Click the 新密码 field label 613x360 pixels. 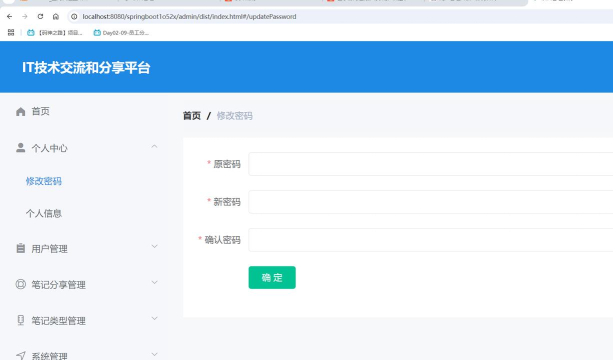(227, 202)
